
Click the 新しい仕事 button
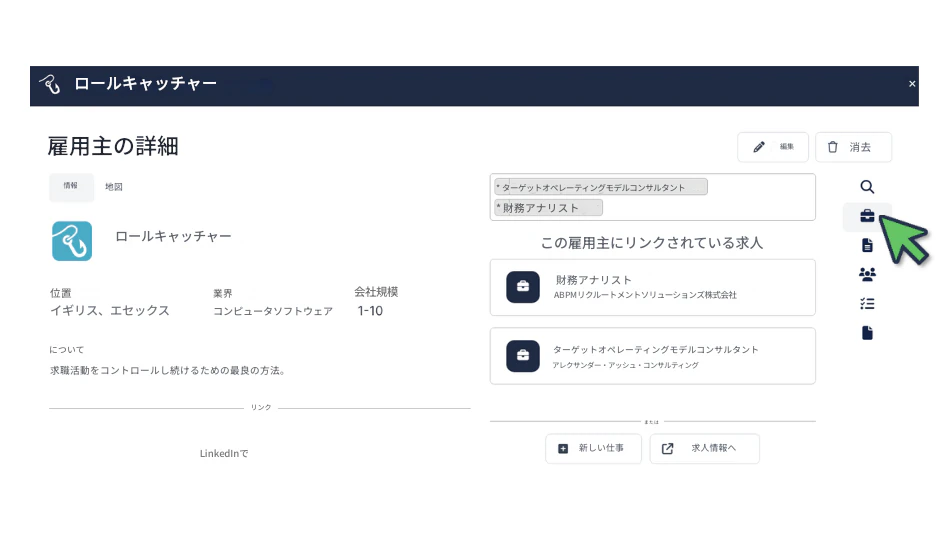point(593,448)
